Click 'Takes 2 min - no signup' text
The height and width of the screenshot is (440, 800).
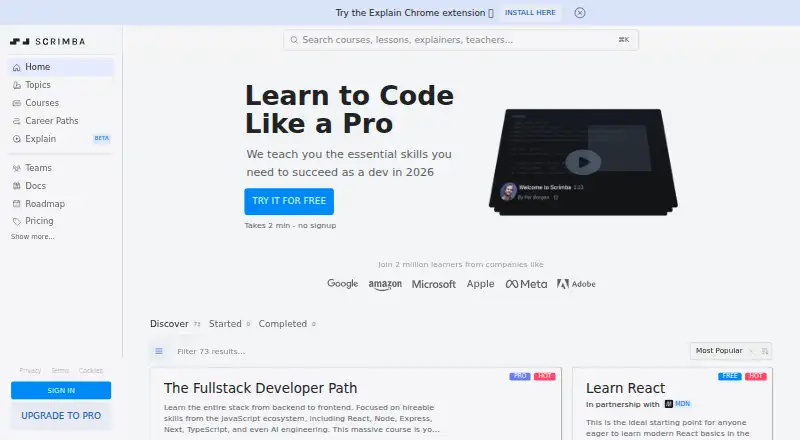click(290, 225)
